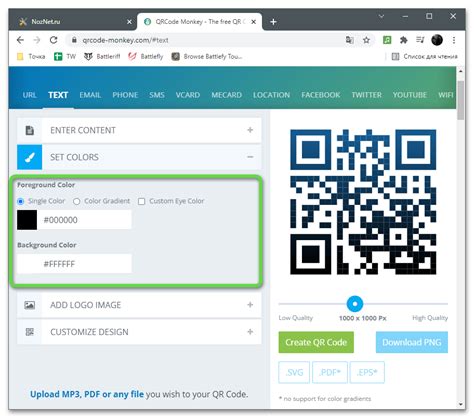Switch to the URL tab

29,95
